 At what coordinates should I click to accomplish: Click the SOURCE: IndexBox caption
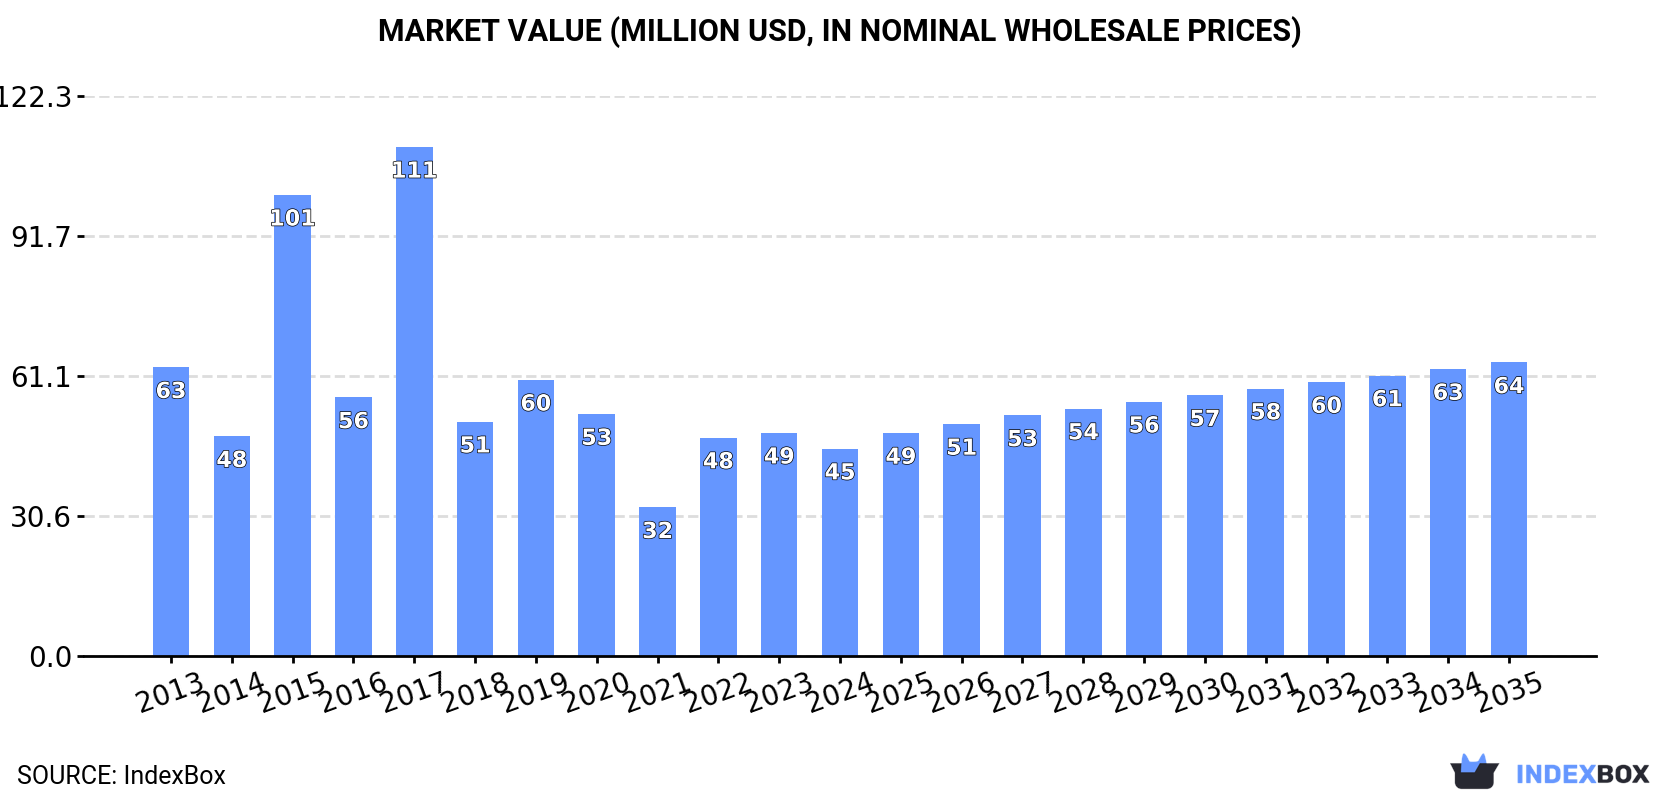tap(121, 775)
